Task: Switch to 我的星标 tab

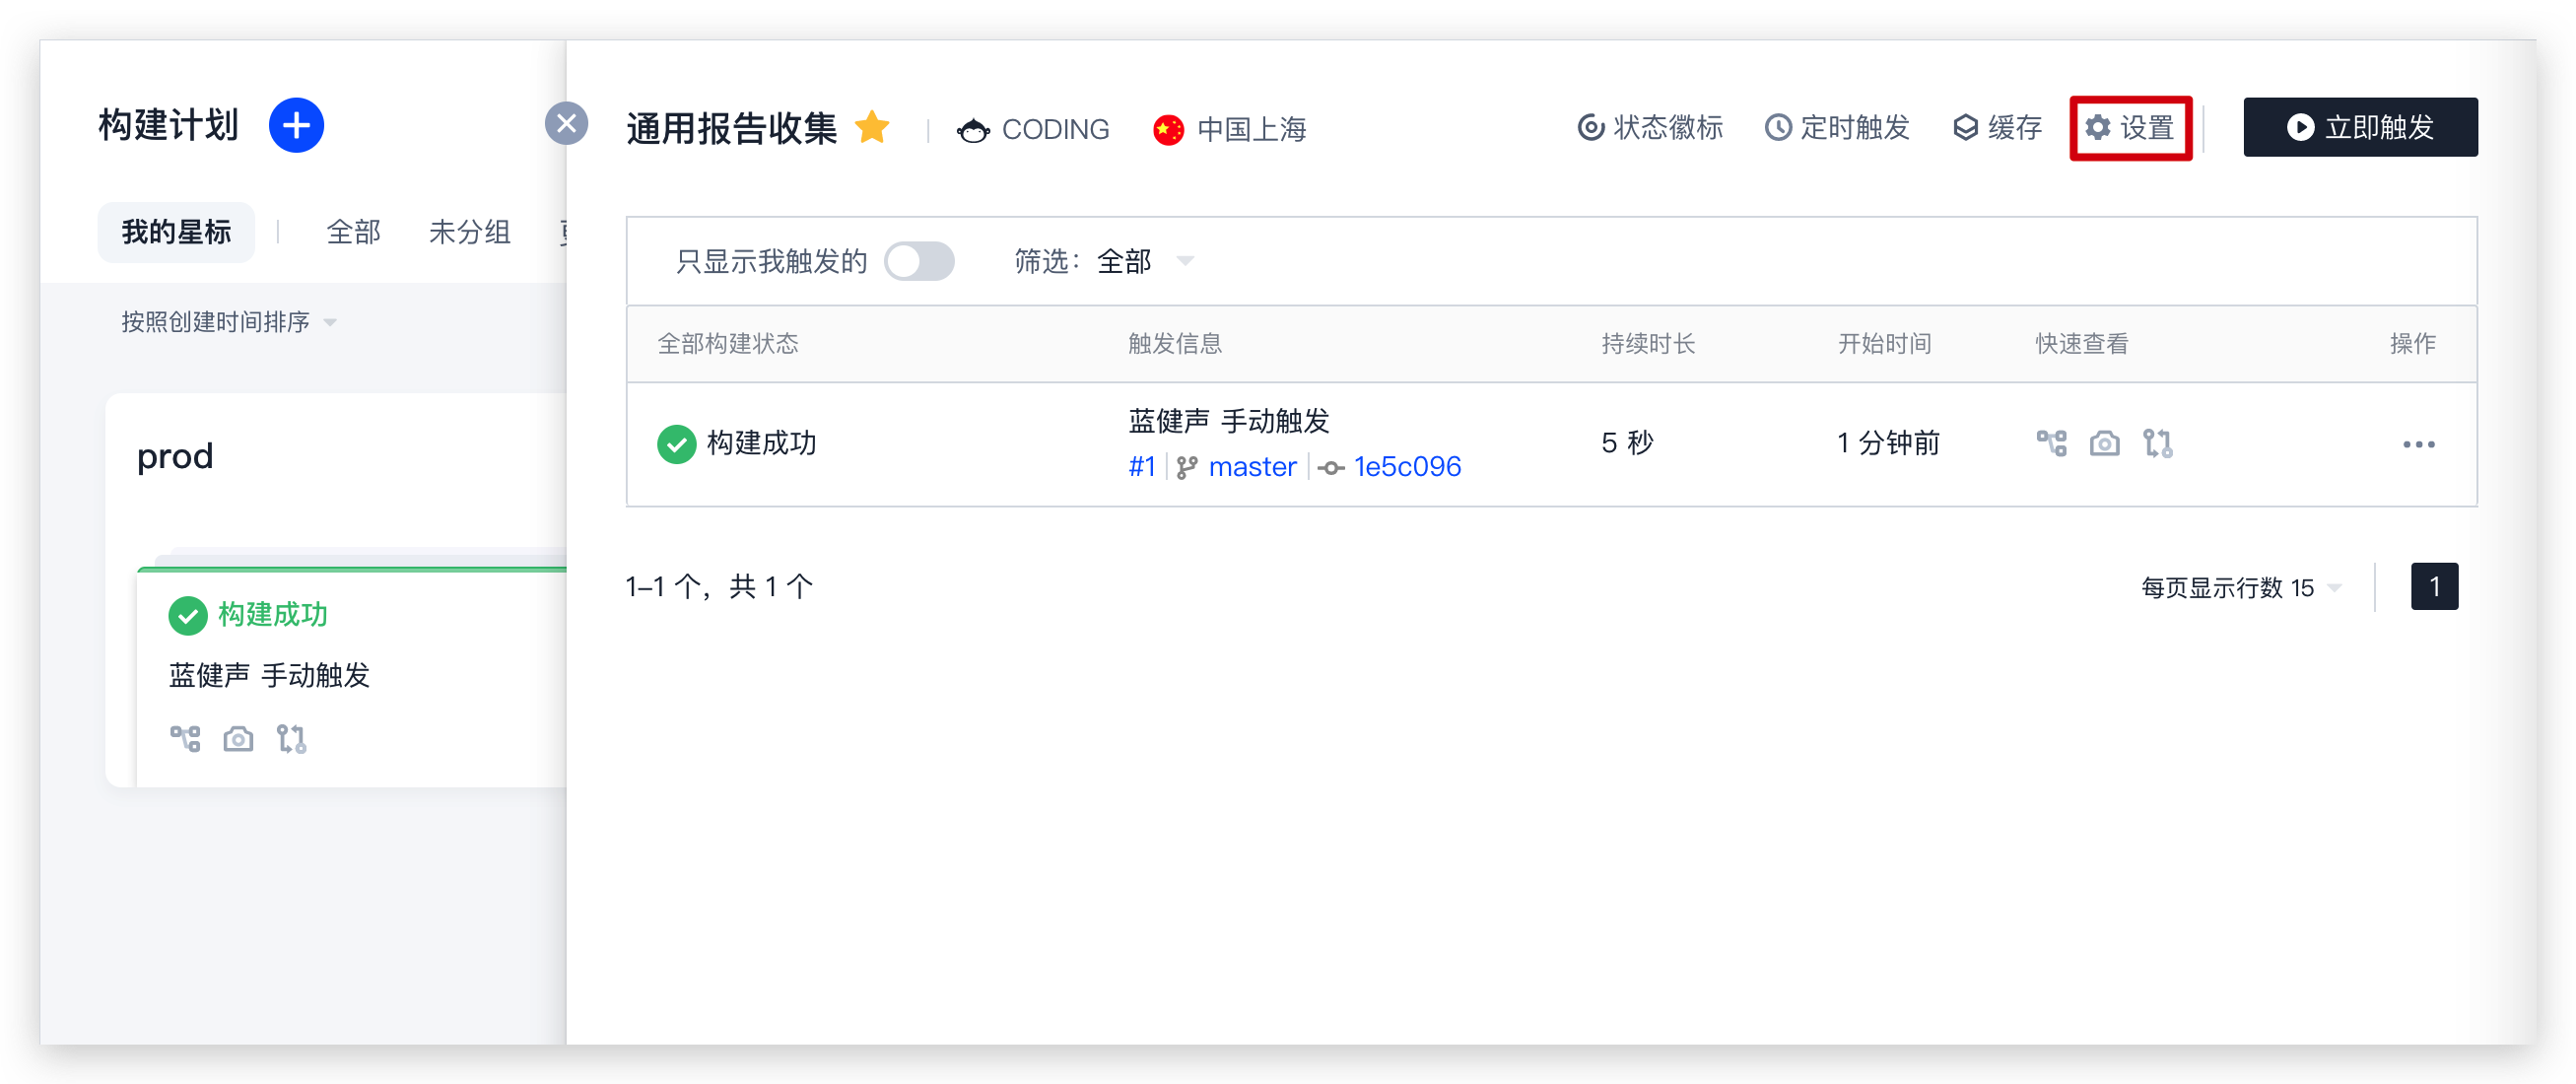Action: click(176, 232)
